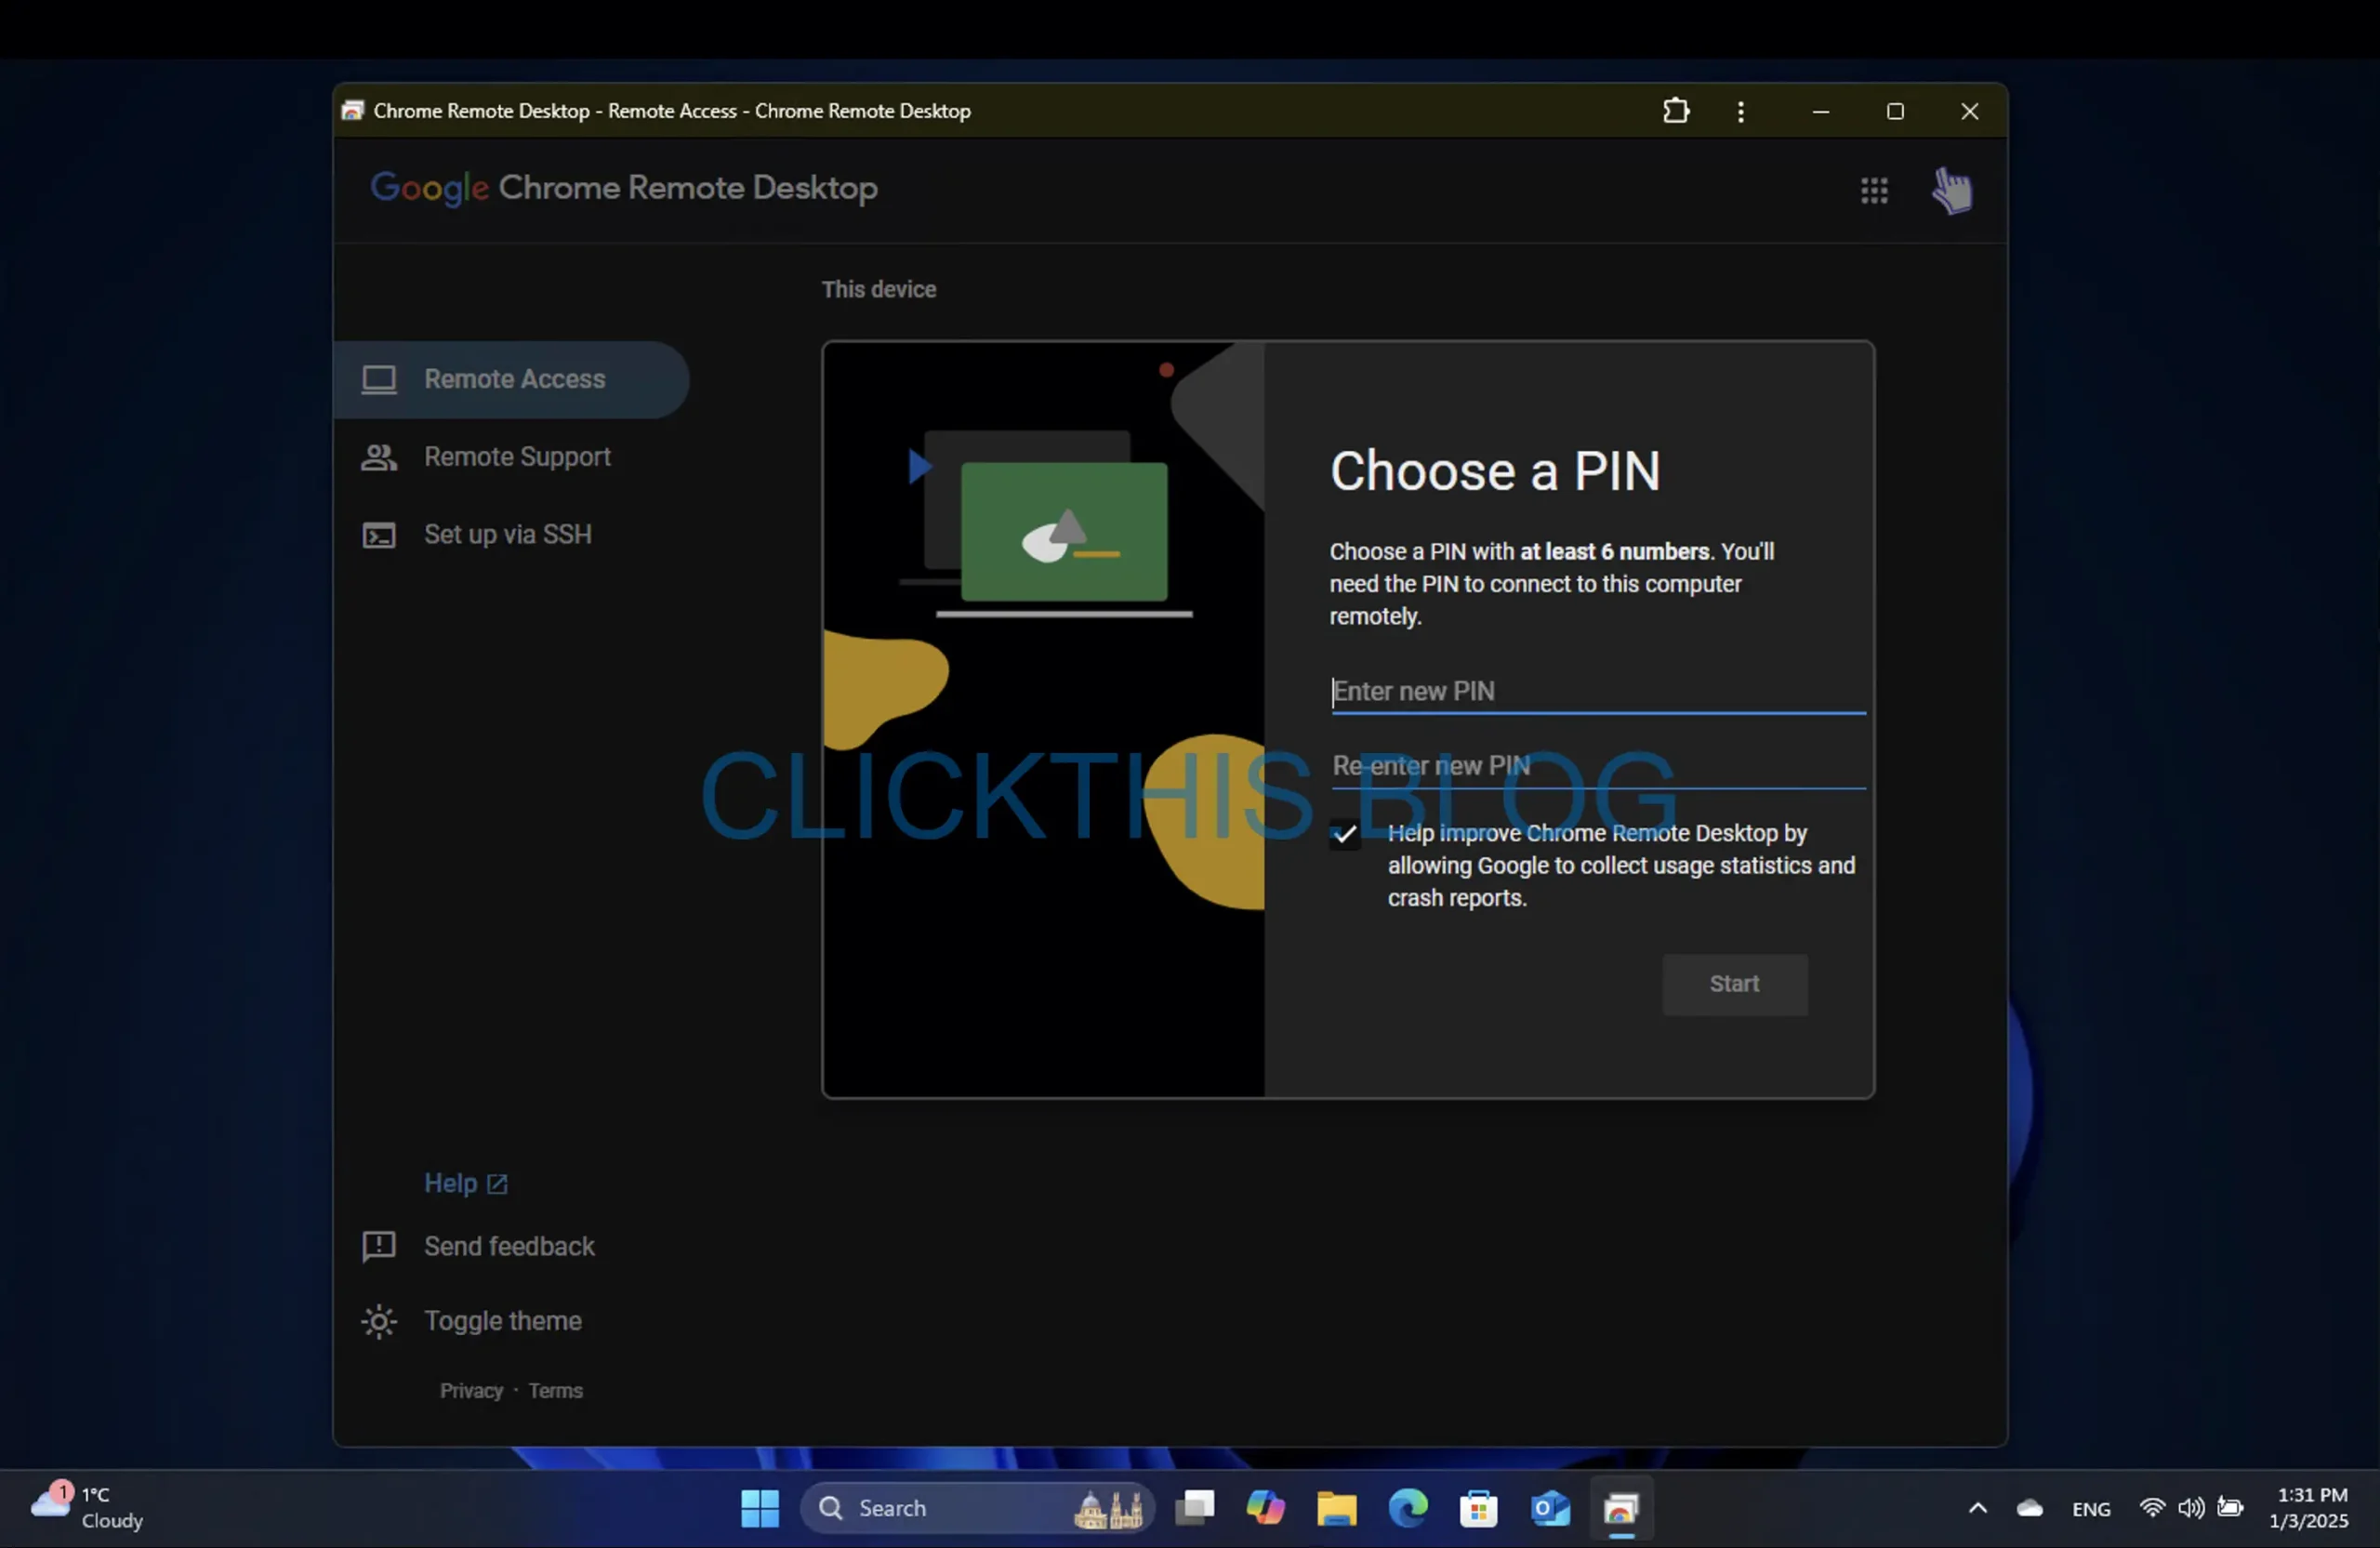Open Copilot from the taskbar

pos(1265,1509)
